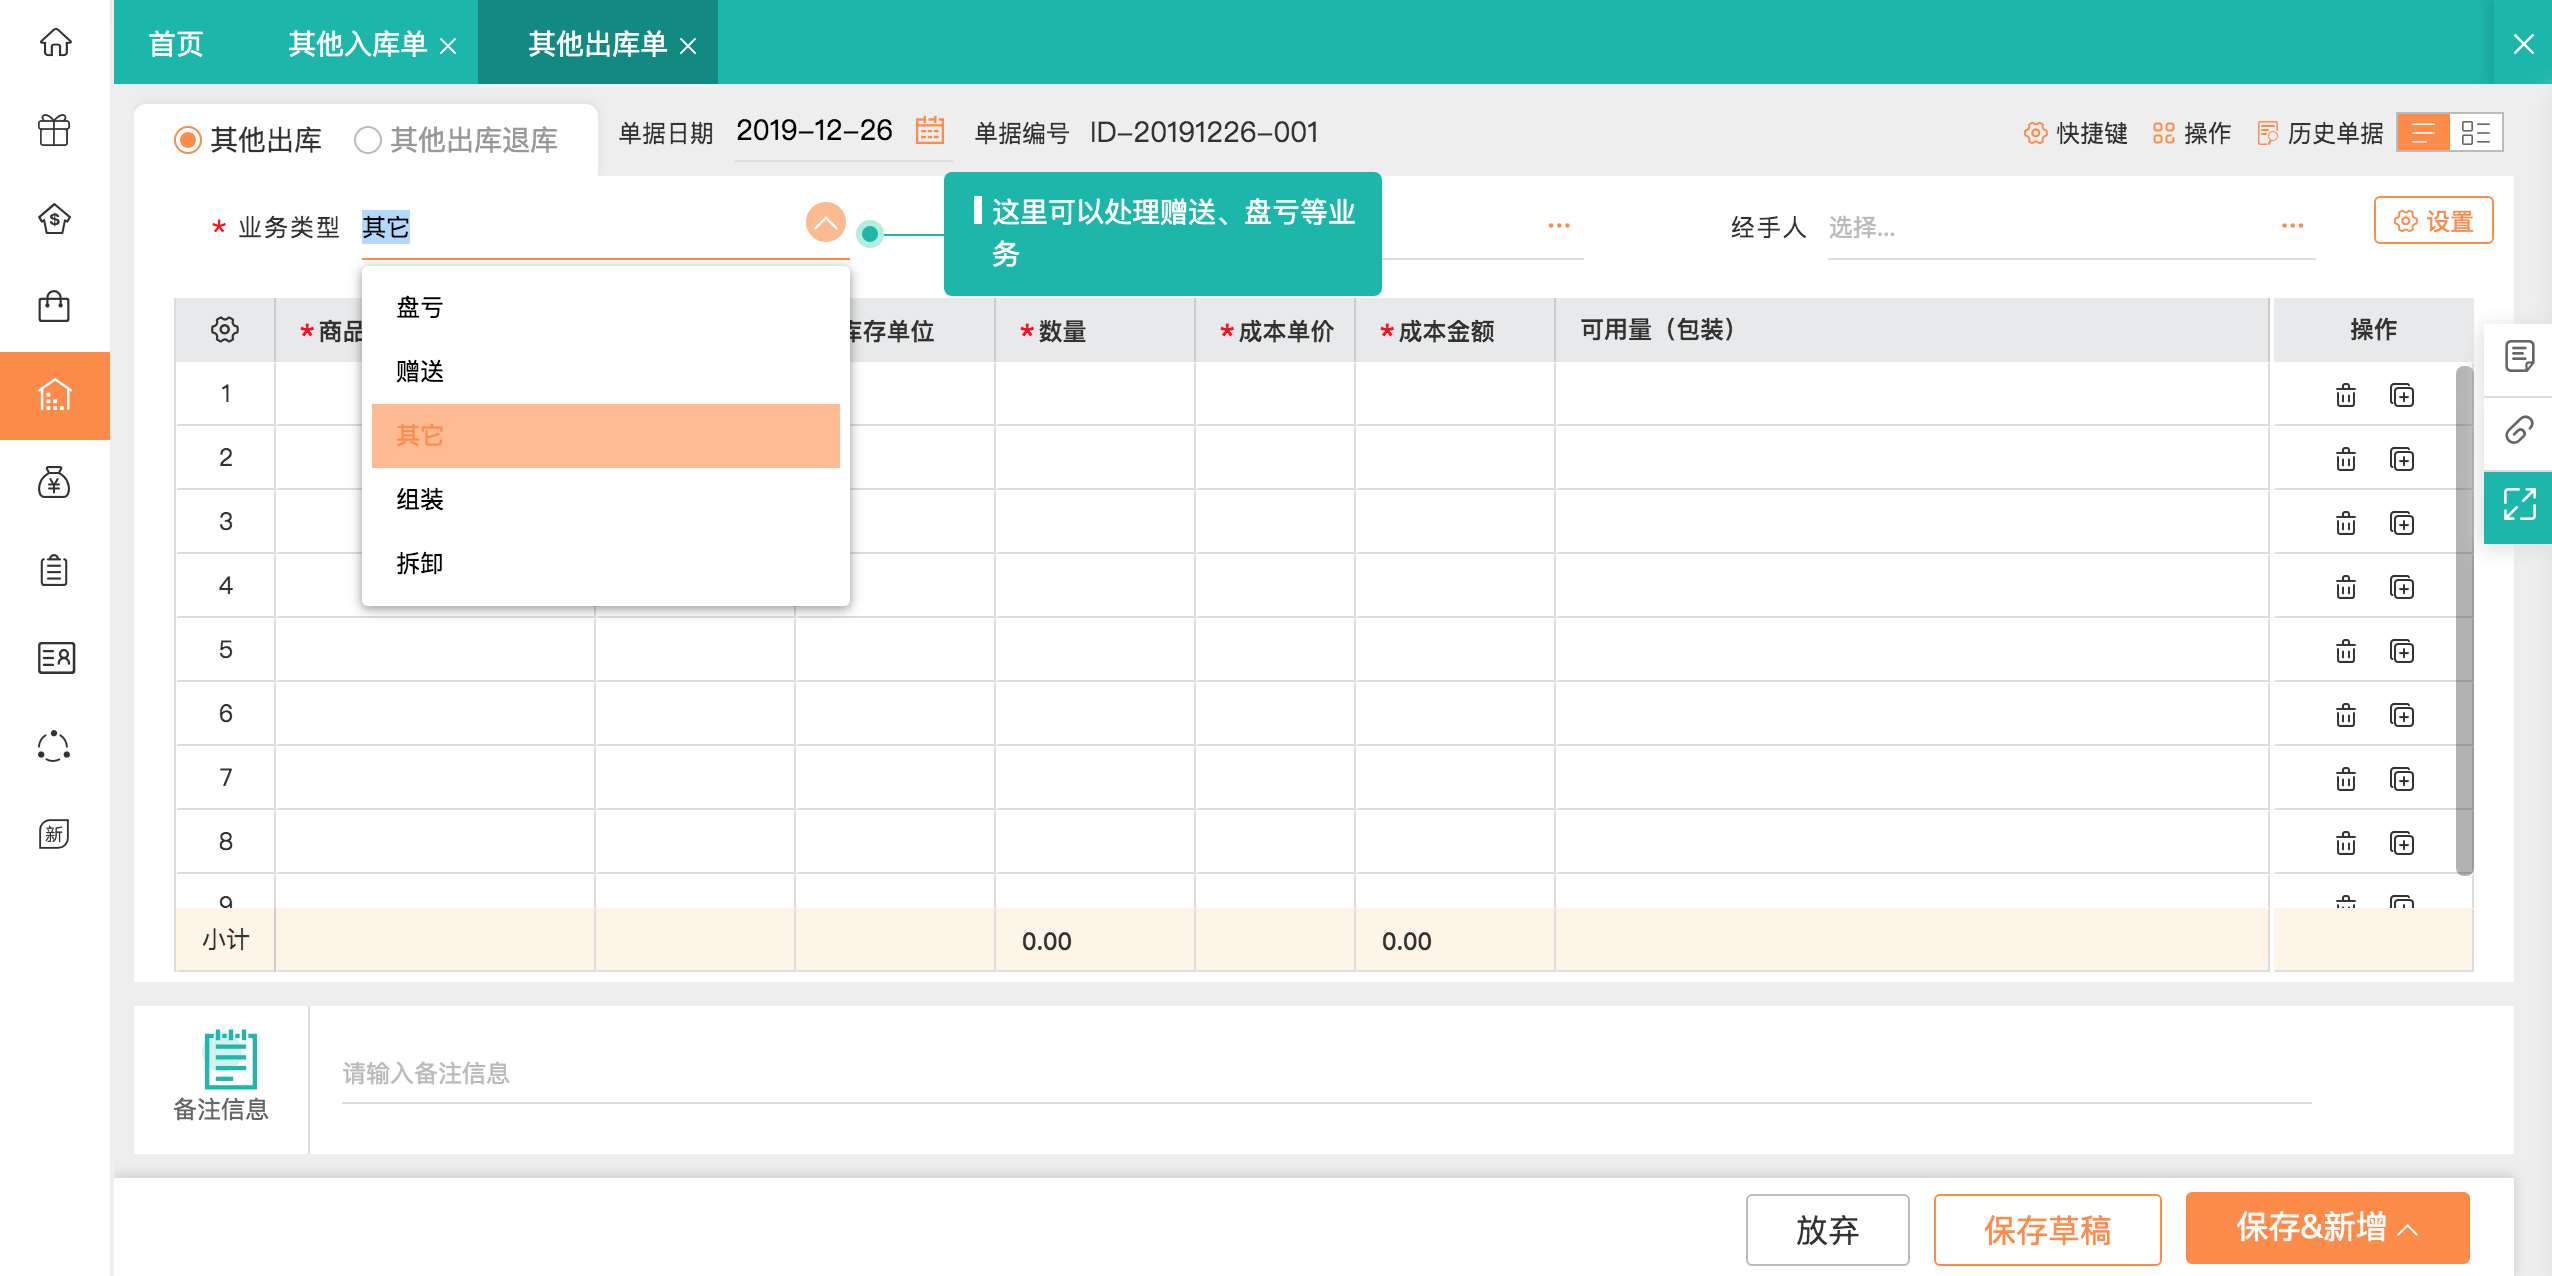Select 赠送 from business type dropdown
This screenshot has height=1276, width=2552.
point(420,371)
